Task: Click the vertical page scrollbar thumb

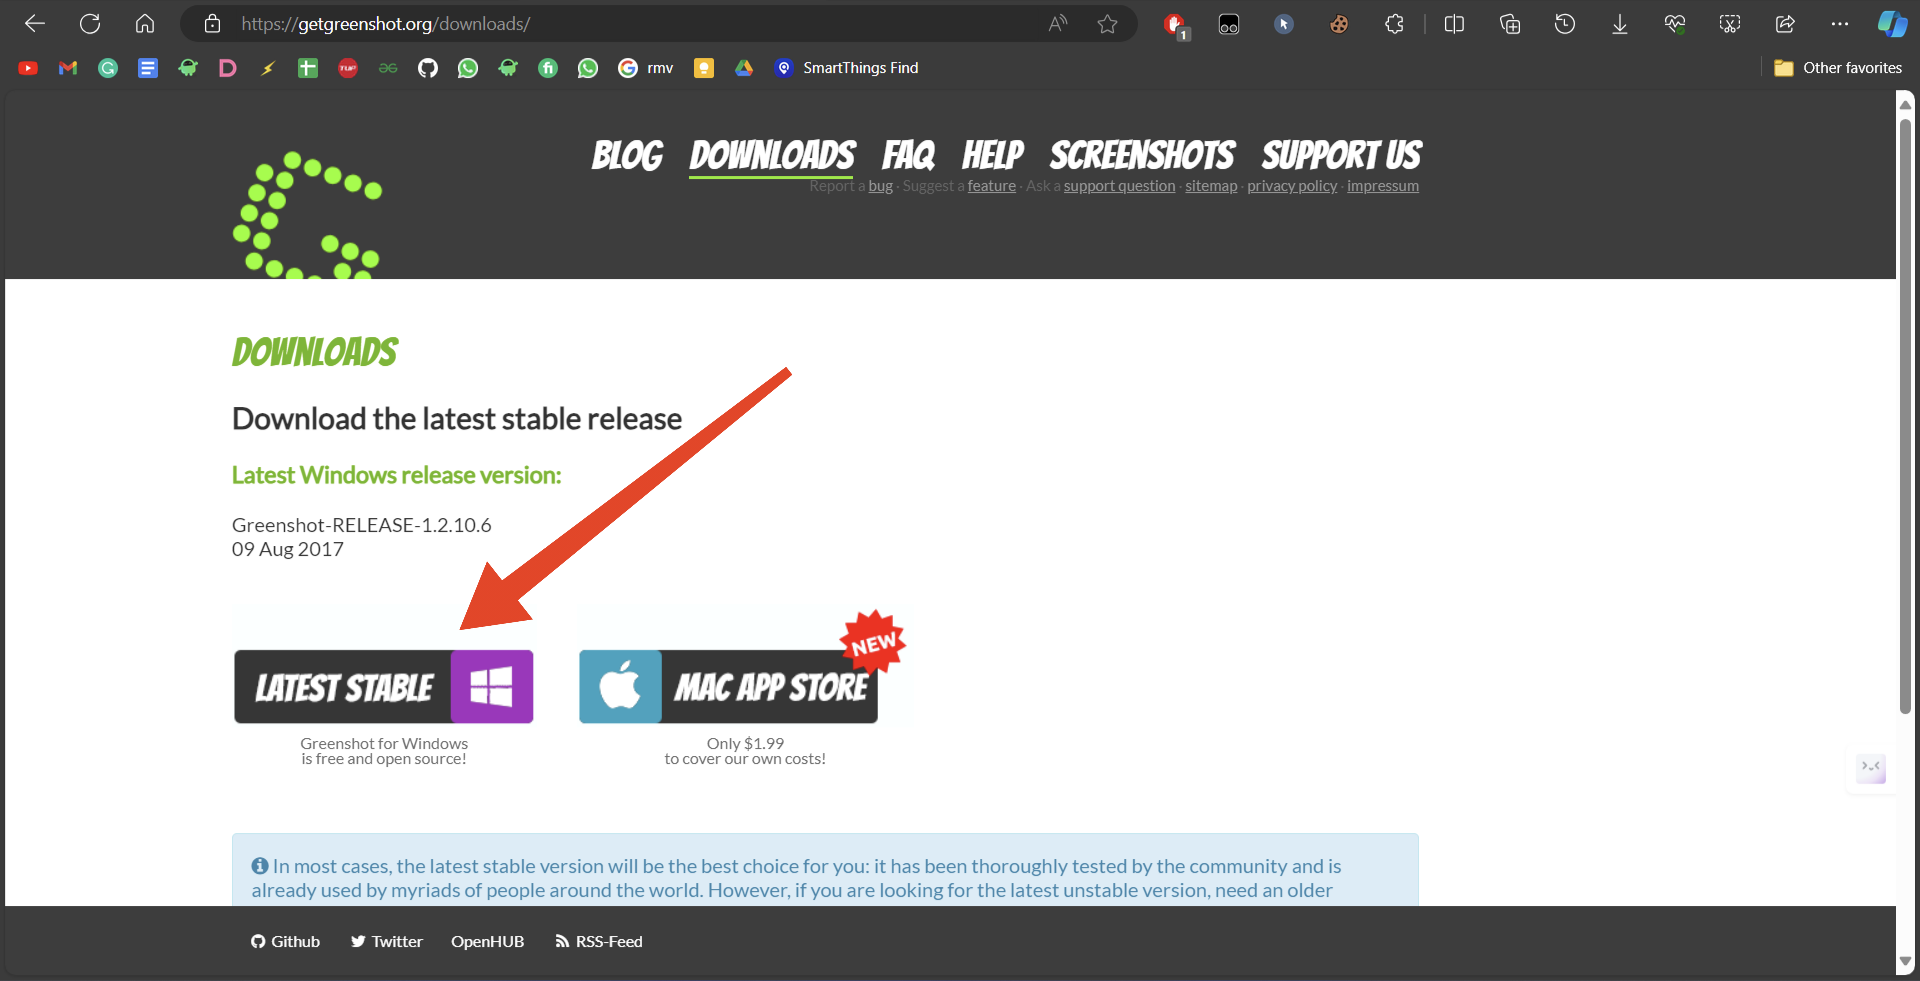Action: tap(1906, 415)
